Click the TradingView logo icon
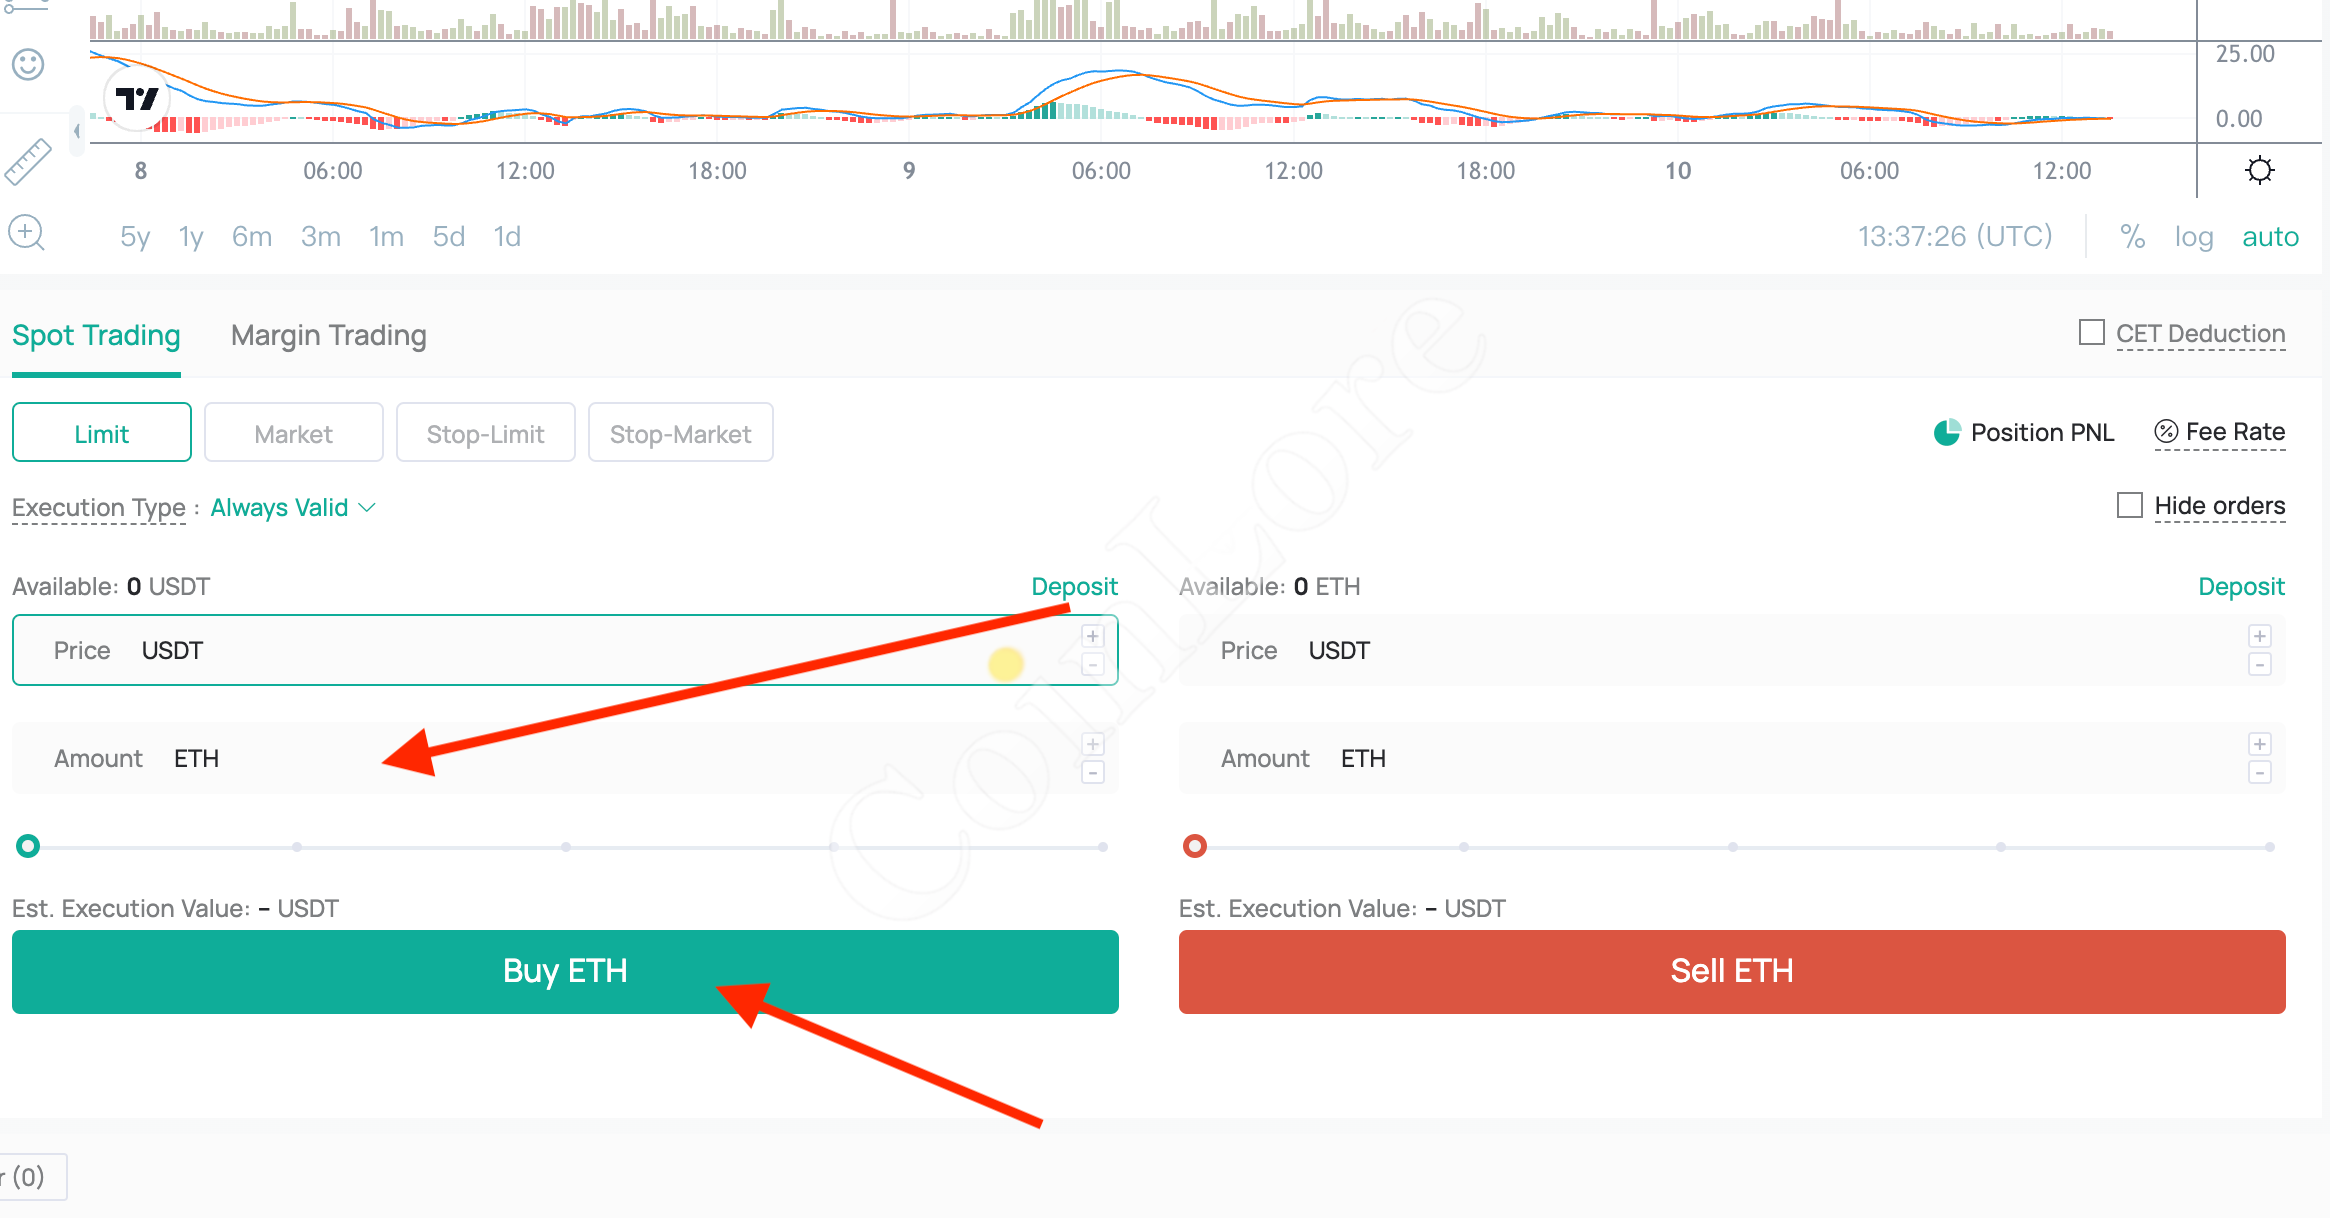This screenshot has height=1218, width=2330. coord(137,94)
